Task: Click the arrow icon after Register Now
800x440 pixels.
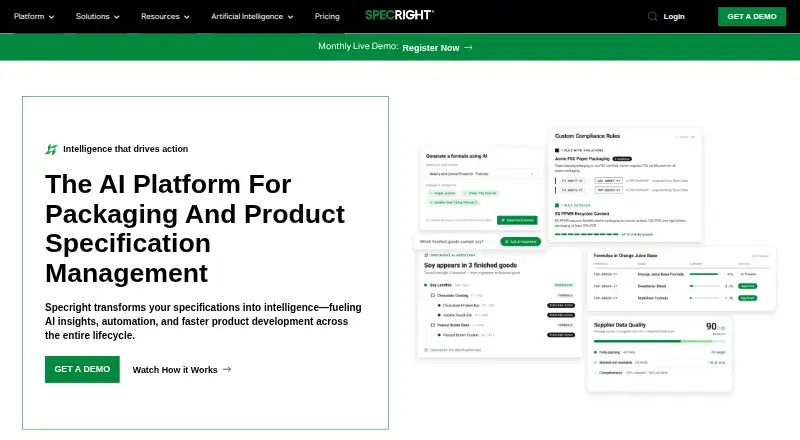Action: (x=468, y=47)
